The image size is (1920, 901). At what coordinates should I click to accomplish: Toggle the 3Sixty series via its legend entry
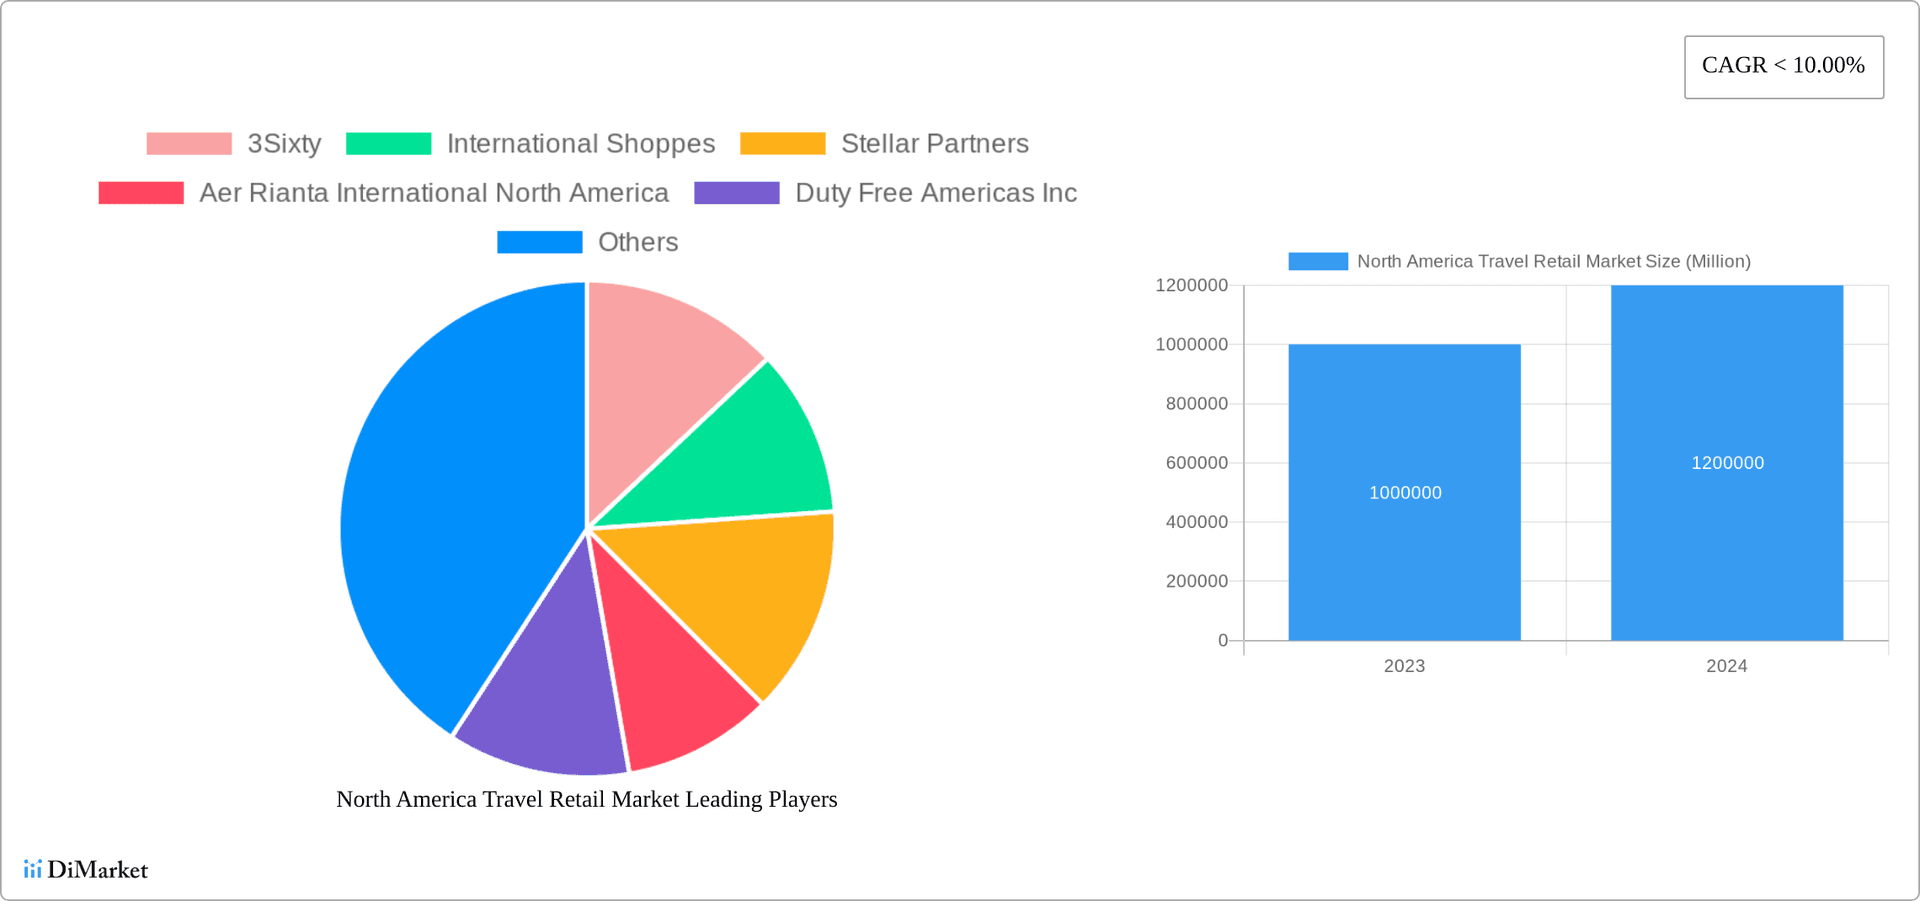[286, 143]
